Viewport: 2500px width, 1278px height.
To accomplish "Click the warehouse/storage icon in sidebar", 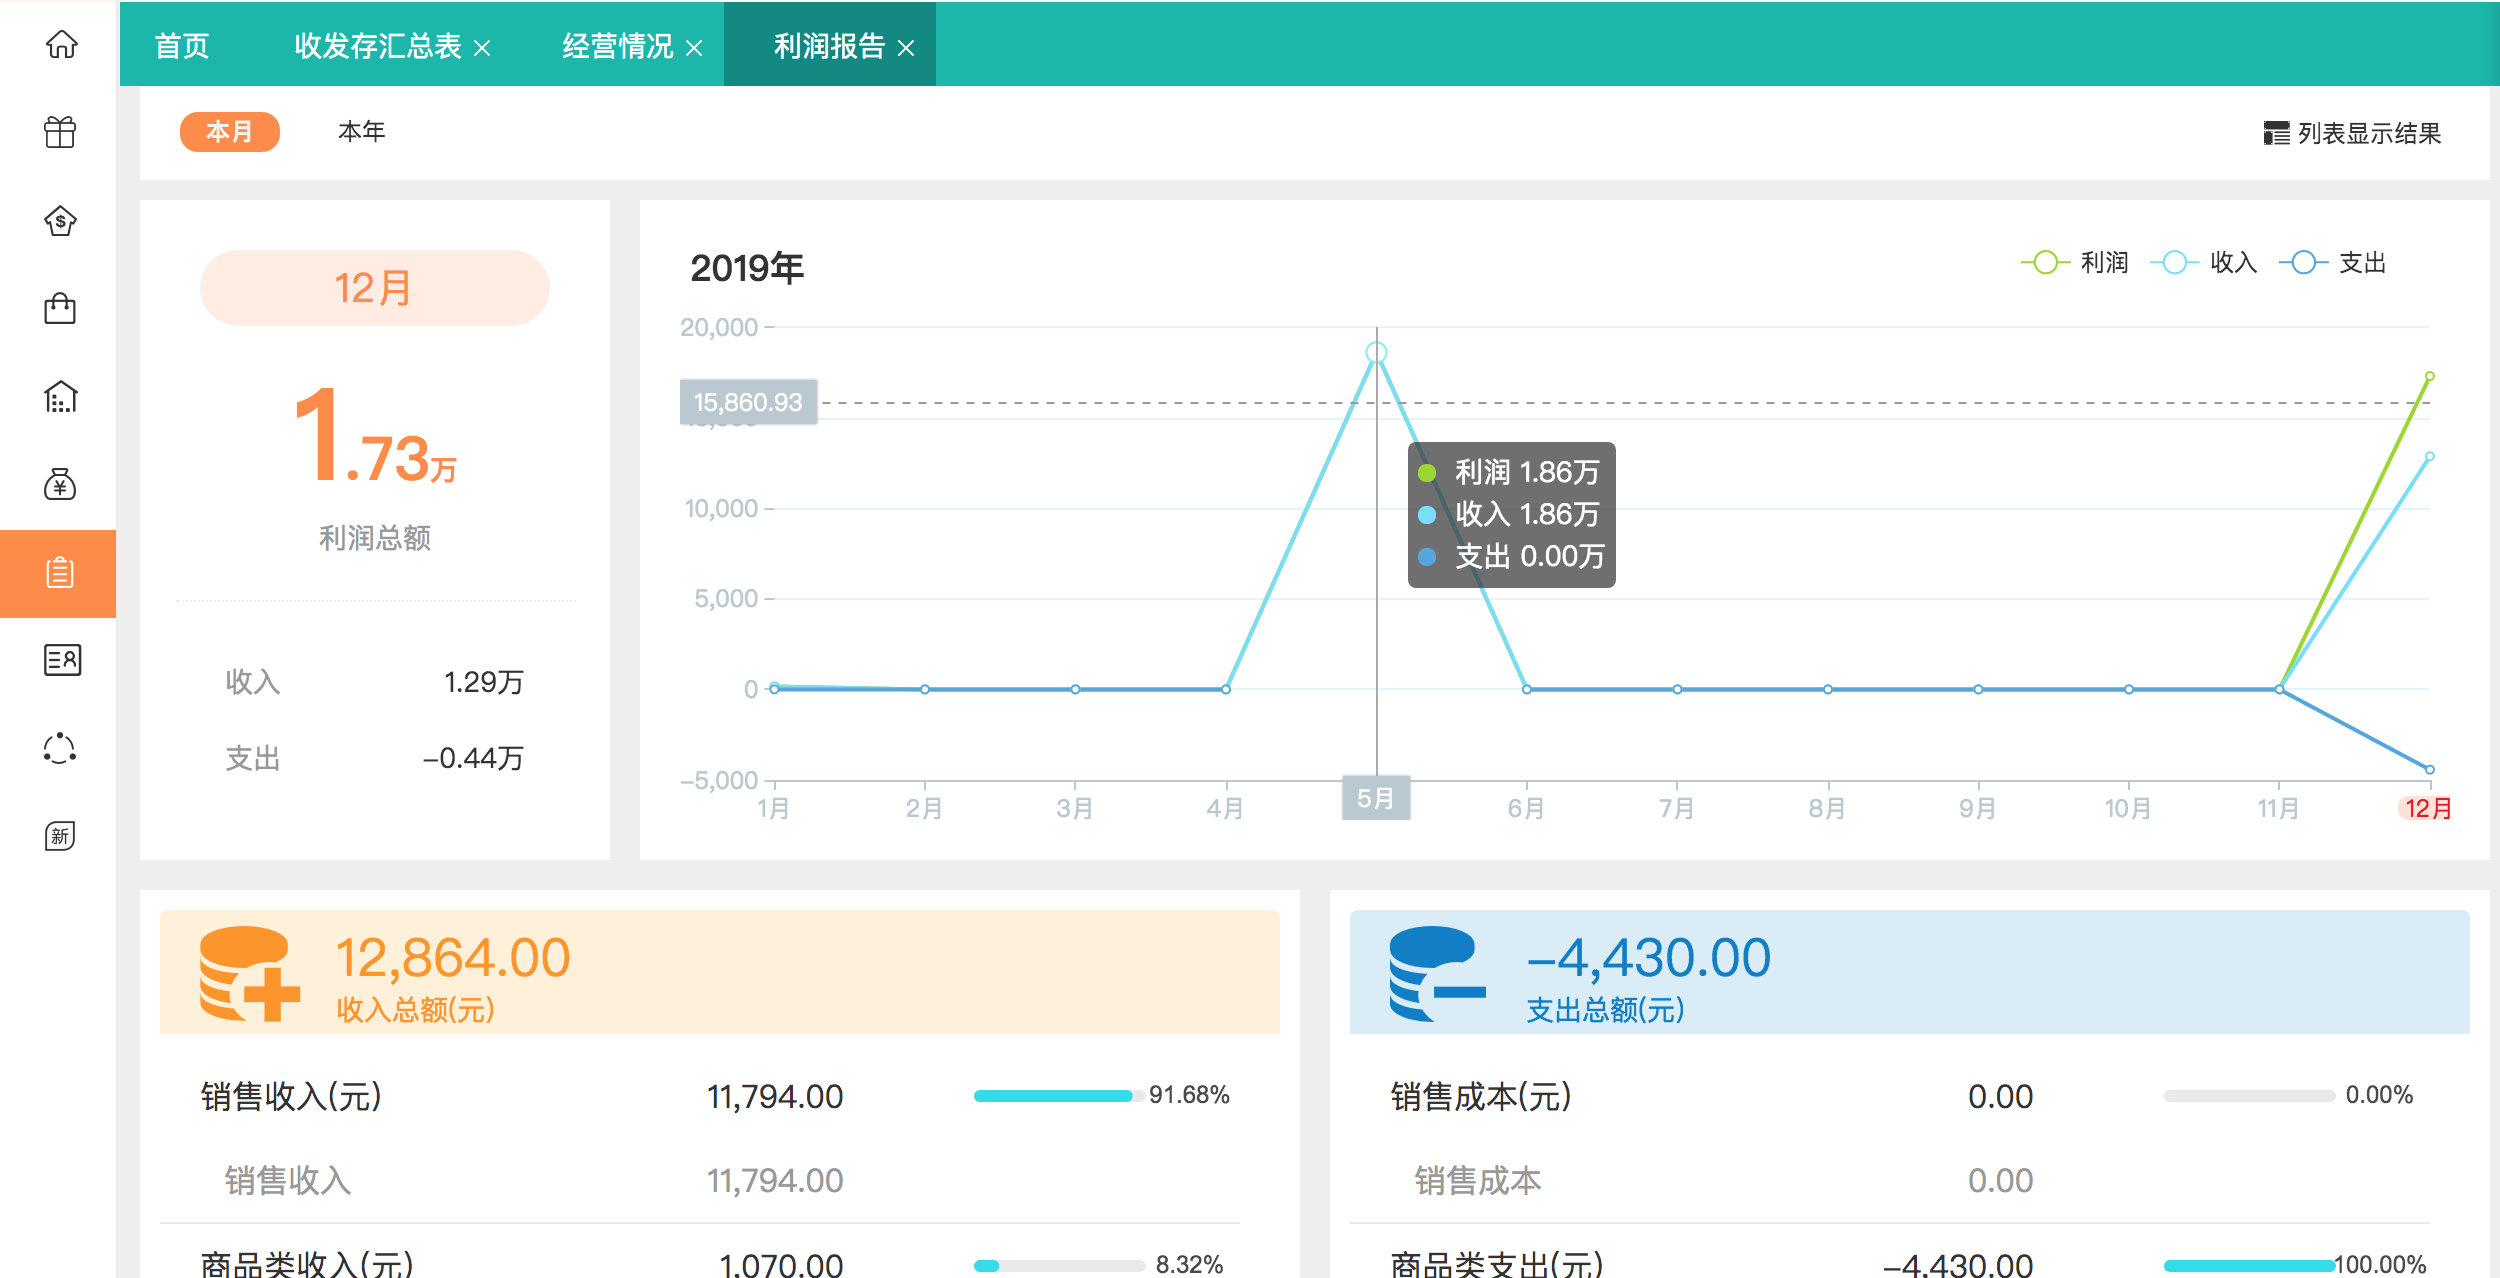I will point(62,396).
